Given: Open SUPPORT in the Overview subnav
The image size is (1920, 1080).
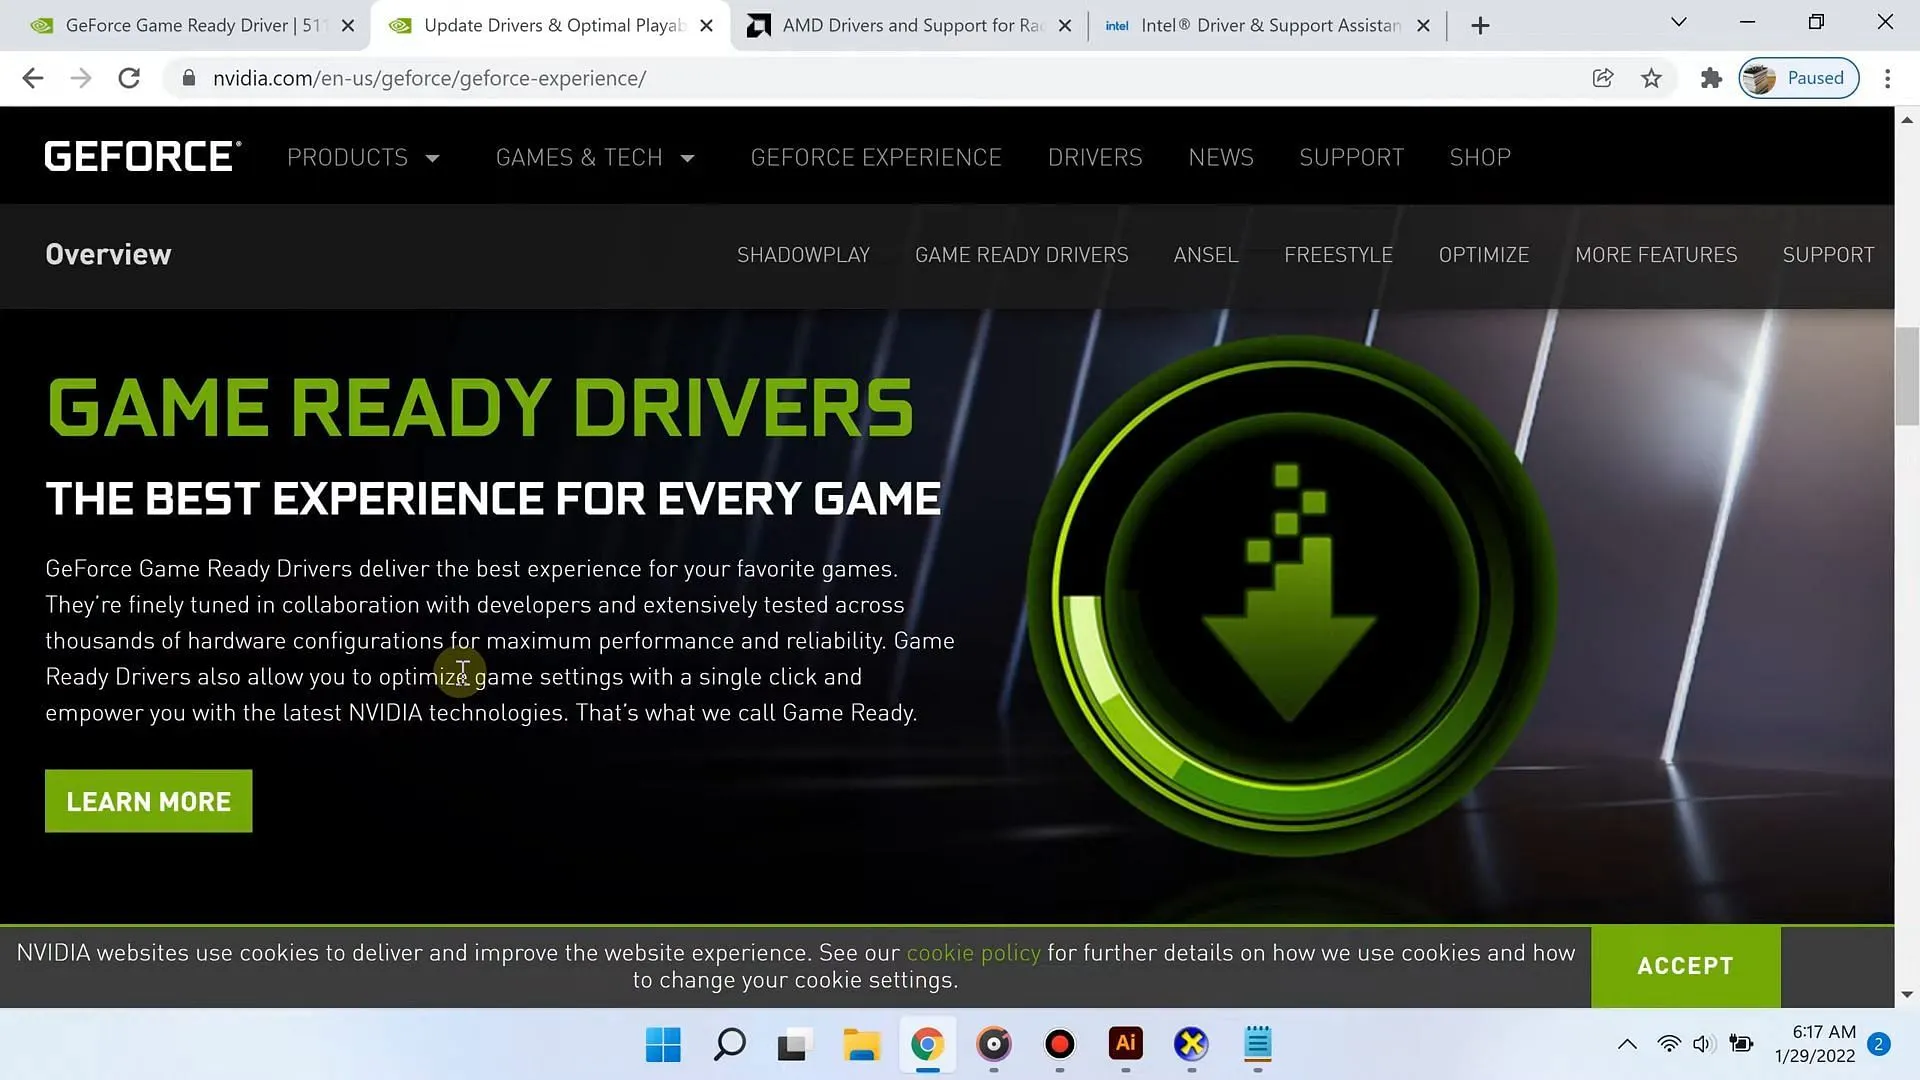Looking at the screenshot, I should pyautogui.click(x=1828, y=255).
